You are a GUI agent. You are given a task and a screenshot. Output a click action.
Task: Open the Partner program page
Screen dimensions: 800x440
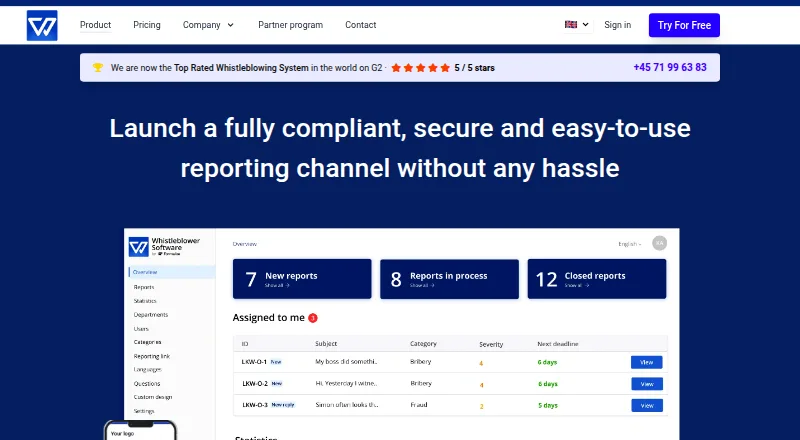[x=290, y=25]
